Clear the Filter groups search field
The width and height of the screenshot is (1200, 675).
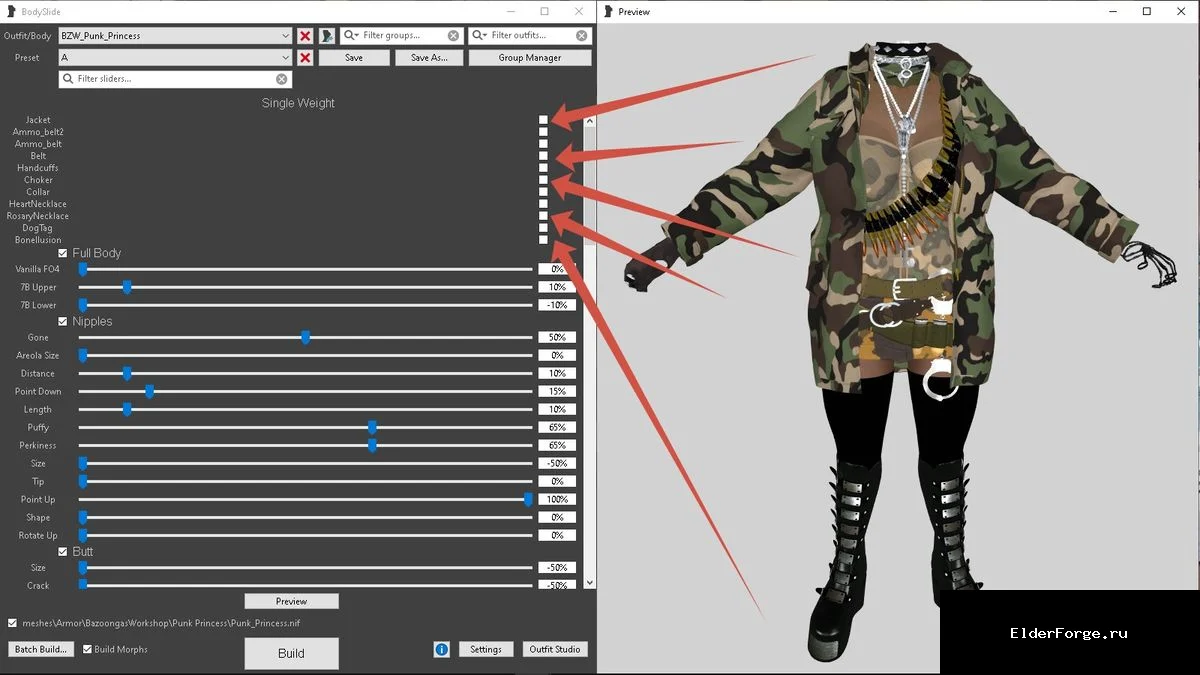pos(454,36)
